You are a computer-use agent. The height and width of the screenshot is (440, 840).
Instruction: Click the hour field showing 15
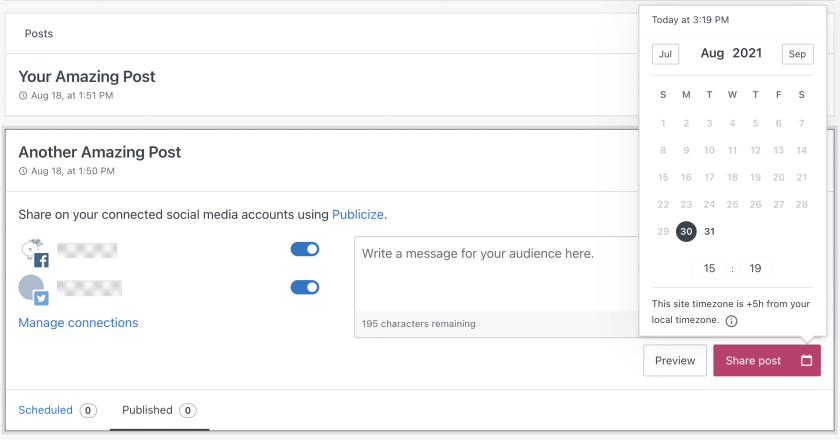pyautogui.click(x=710, y=268)
